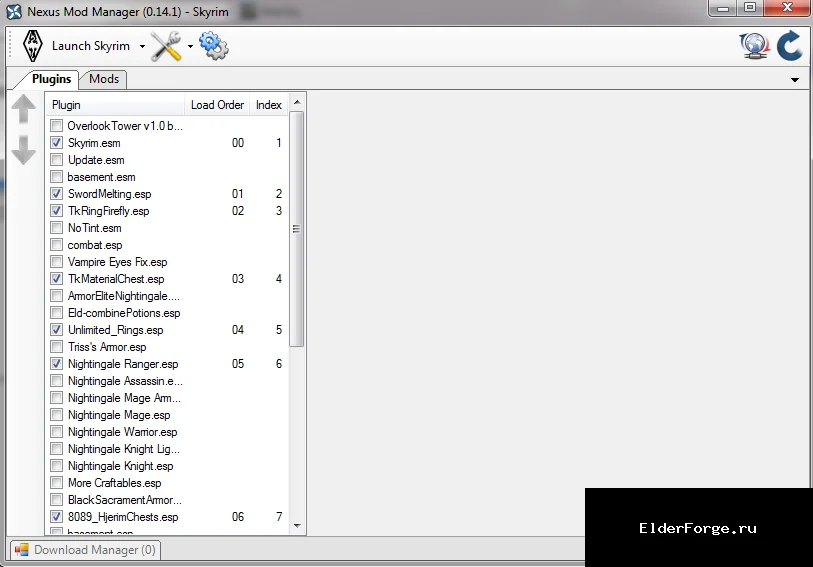Image resolution: width=813 pixels, height=567 pixels.
Task: Select the Plugins tab
Action: [51, 79]
